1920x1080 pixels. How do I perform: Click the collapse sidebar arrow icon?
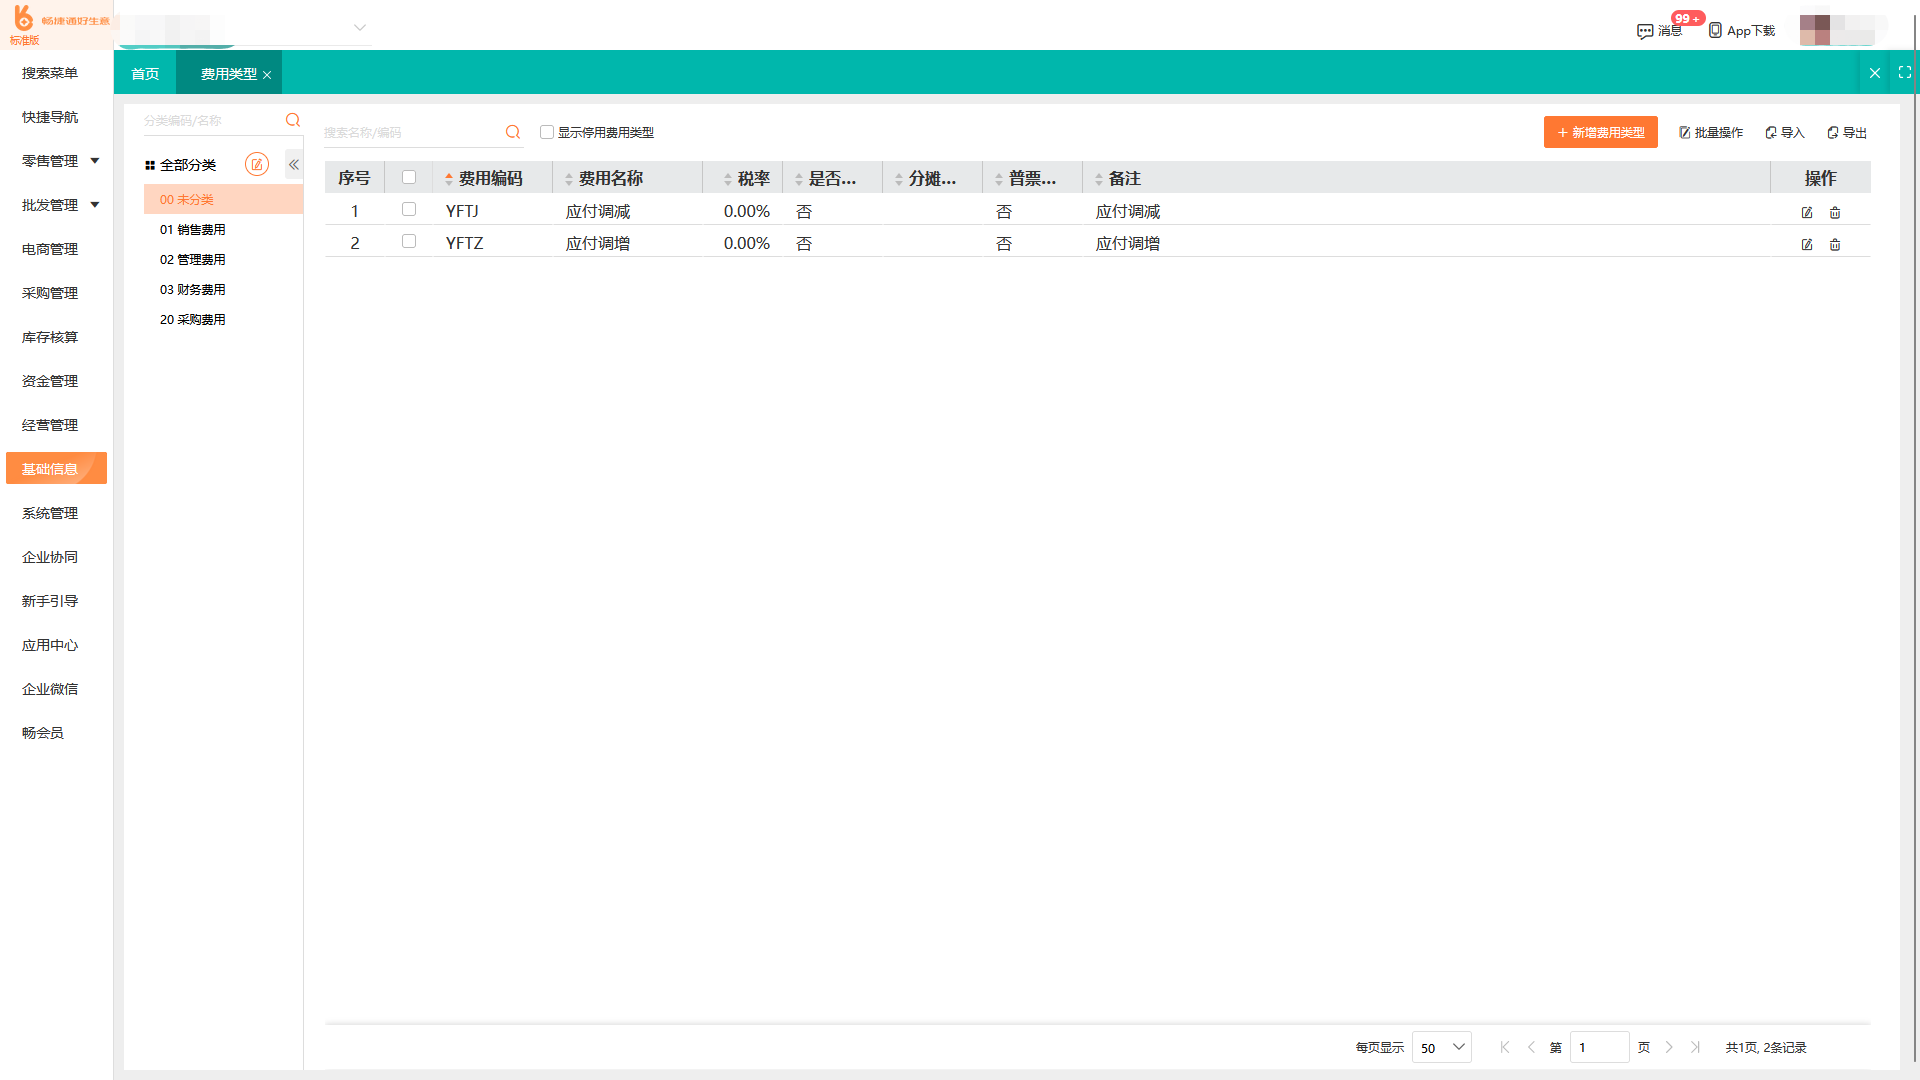[294, 164]
